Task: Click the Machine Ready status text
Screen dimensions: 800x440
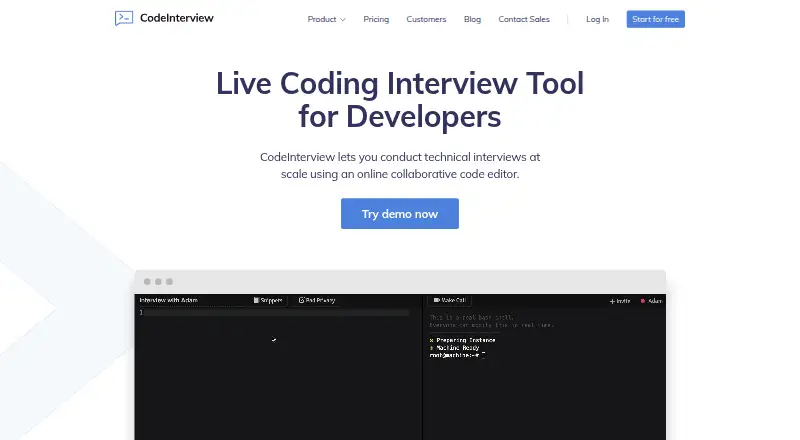Action: 458,348
